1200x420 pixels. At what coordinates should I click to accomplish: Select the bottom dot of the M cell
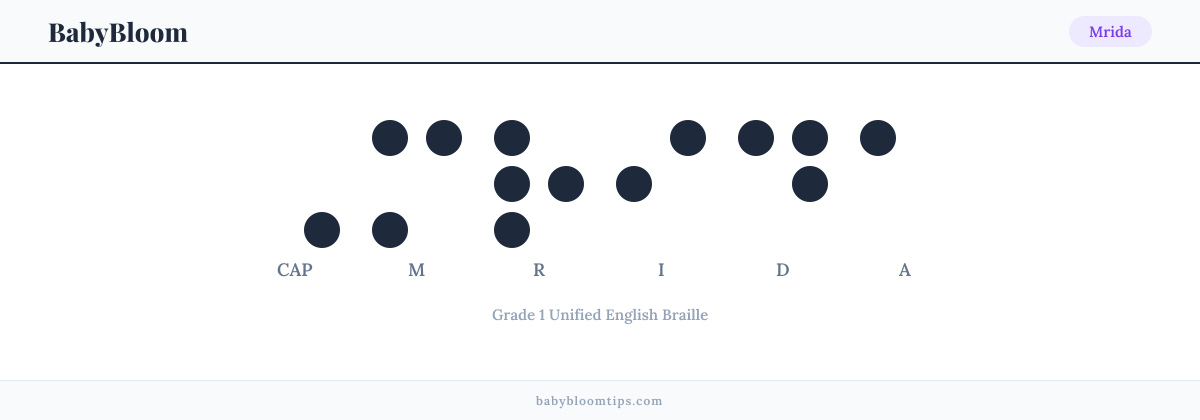390,230
